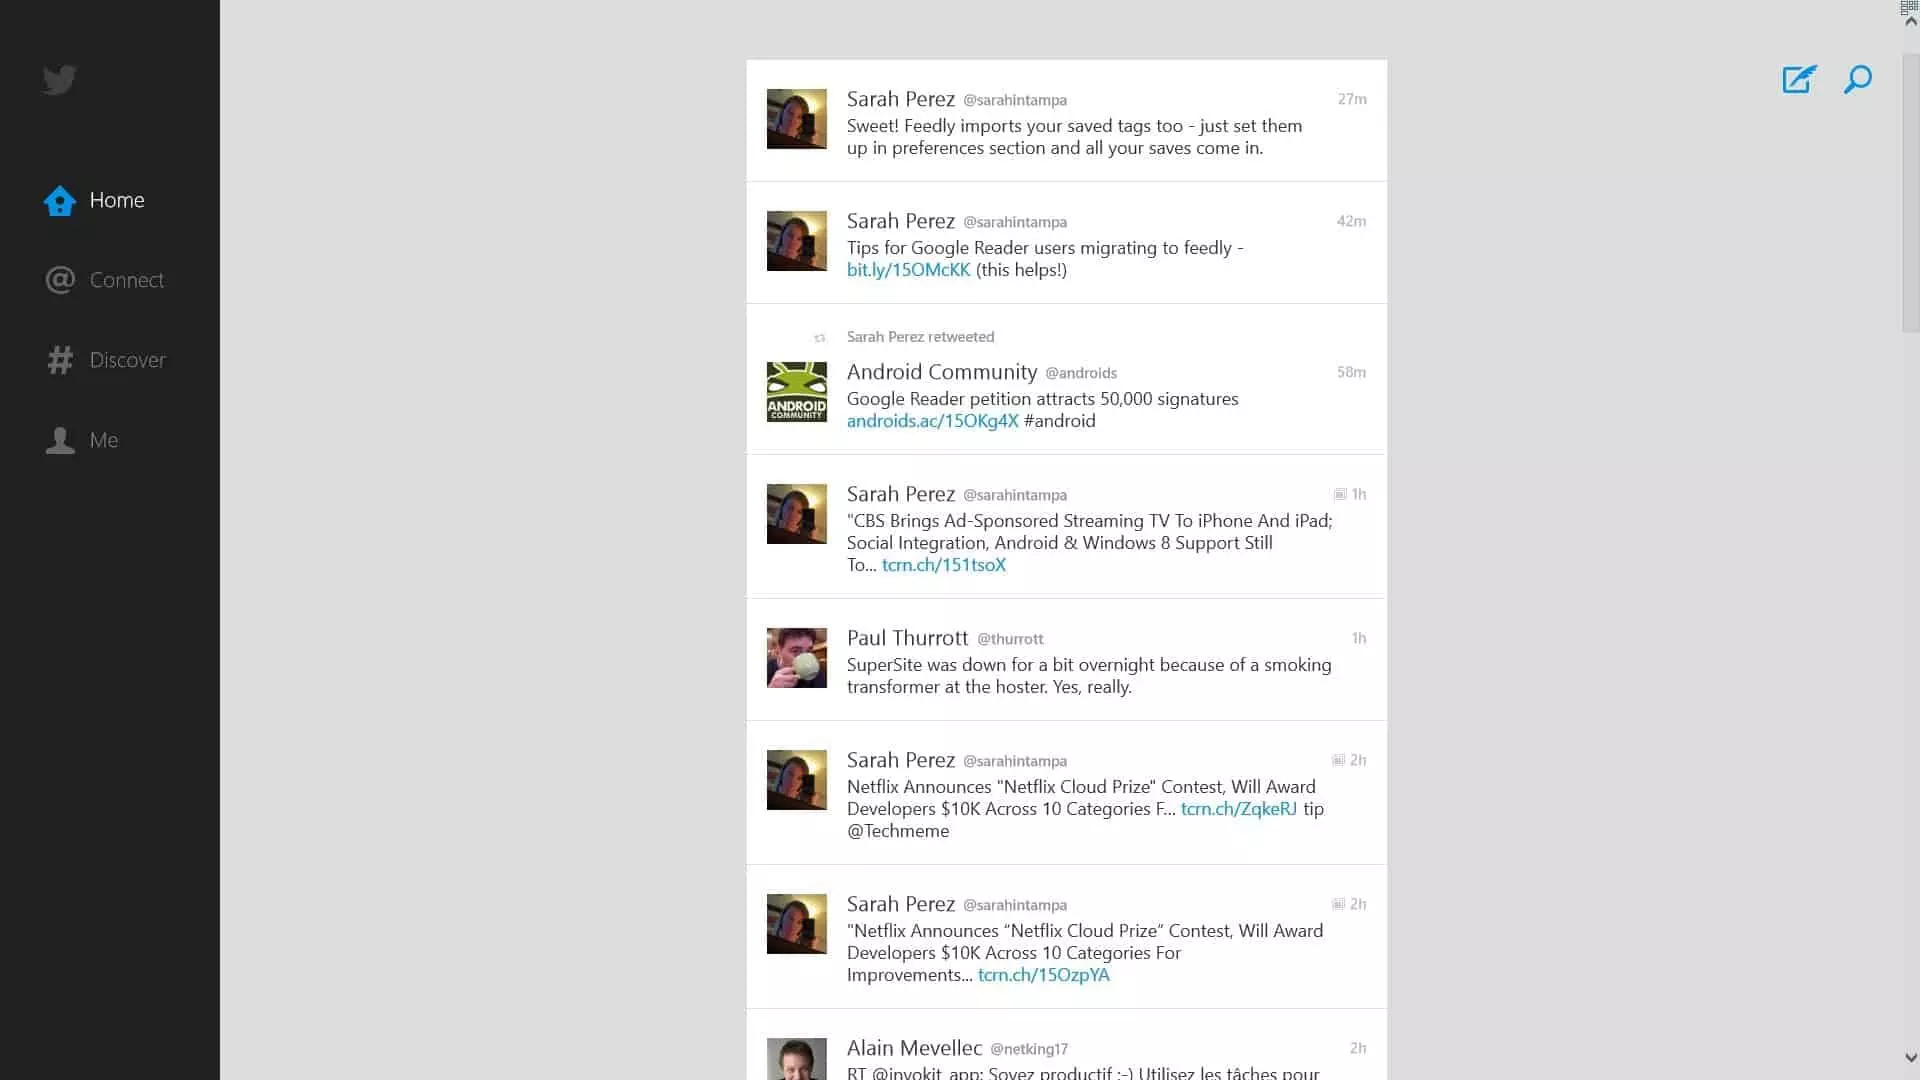Viewport: 1920px width, 1080px height.
Task: Click Android Community profile avatar
Action: 795,392
